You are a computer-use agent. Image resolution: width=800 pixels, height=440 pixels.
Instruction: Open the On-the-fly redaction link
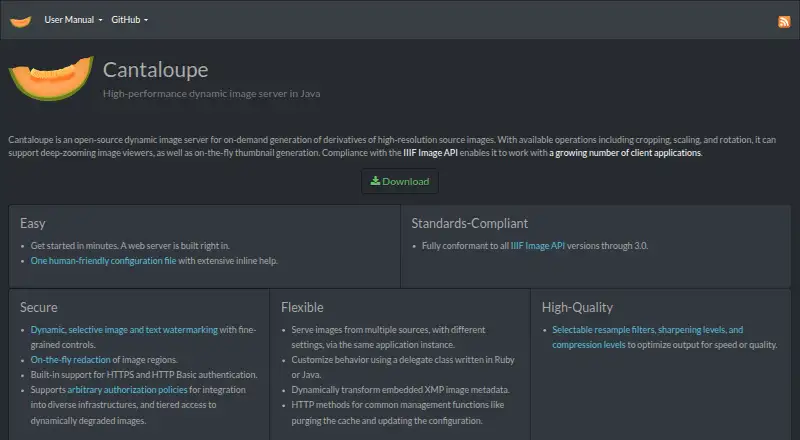[70, 359]
